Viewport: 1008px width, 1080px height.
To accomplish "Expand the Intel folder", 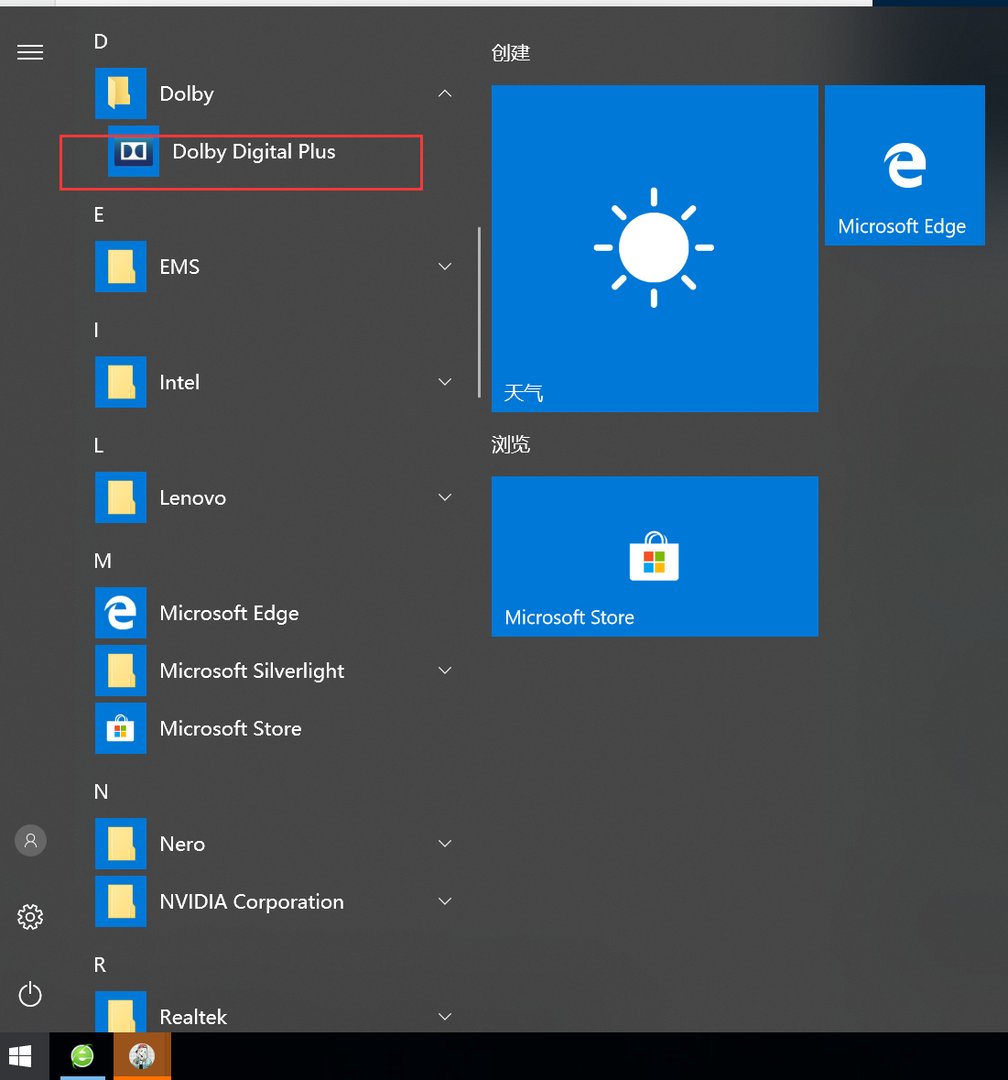I will pos(445,382).
